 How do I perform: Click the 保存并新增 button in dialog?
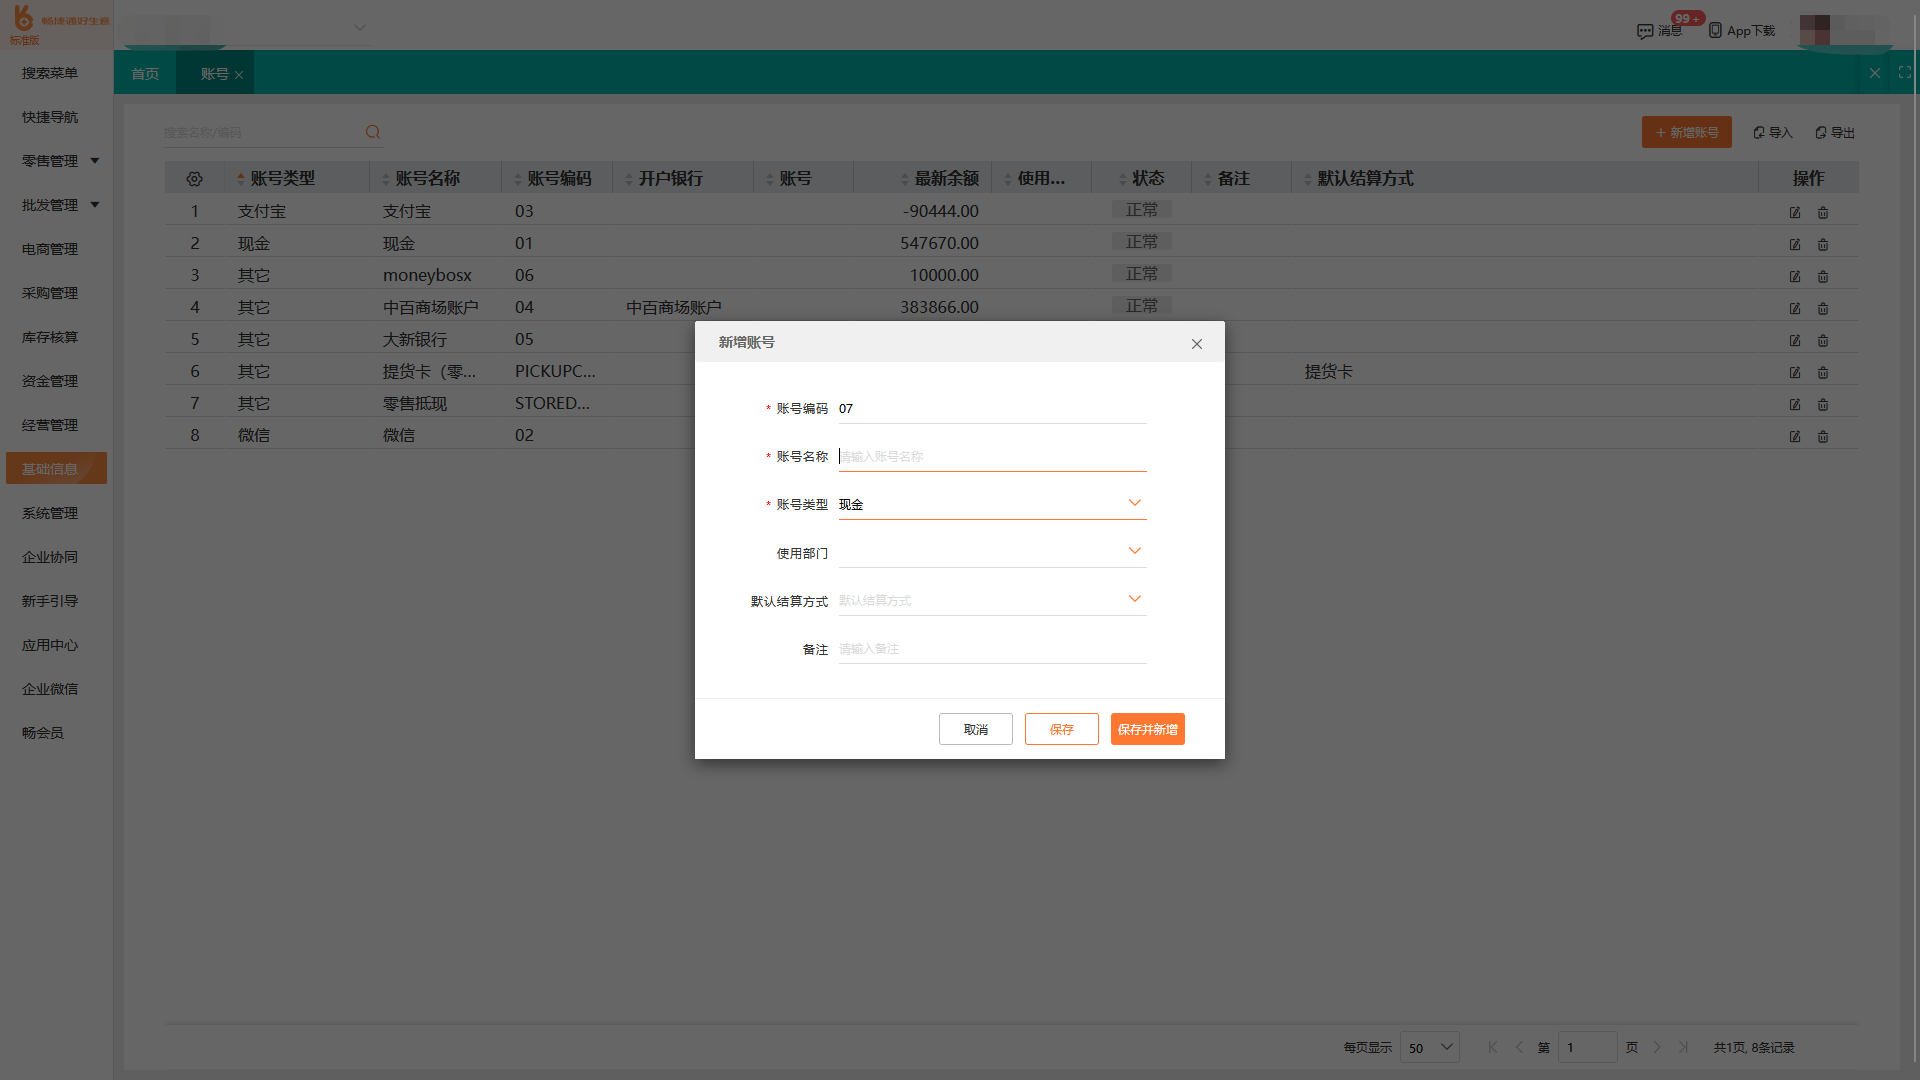tap(1147, 729)
